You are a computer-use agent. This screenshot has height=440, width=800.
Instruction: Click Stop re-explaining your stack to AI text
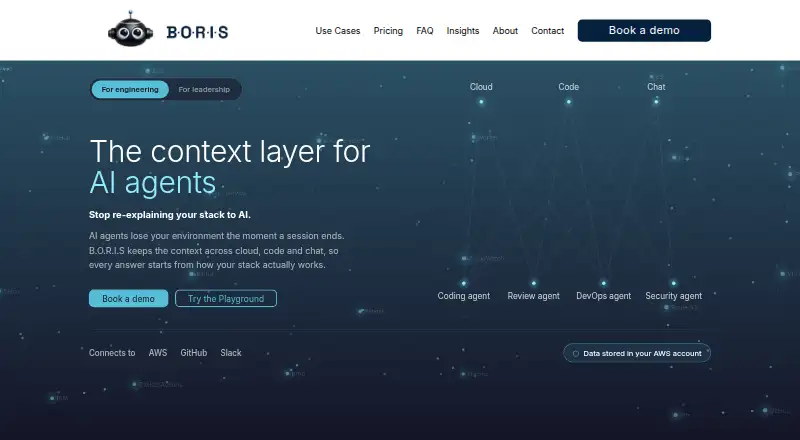[x=170, y=215]
